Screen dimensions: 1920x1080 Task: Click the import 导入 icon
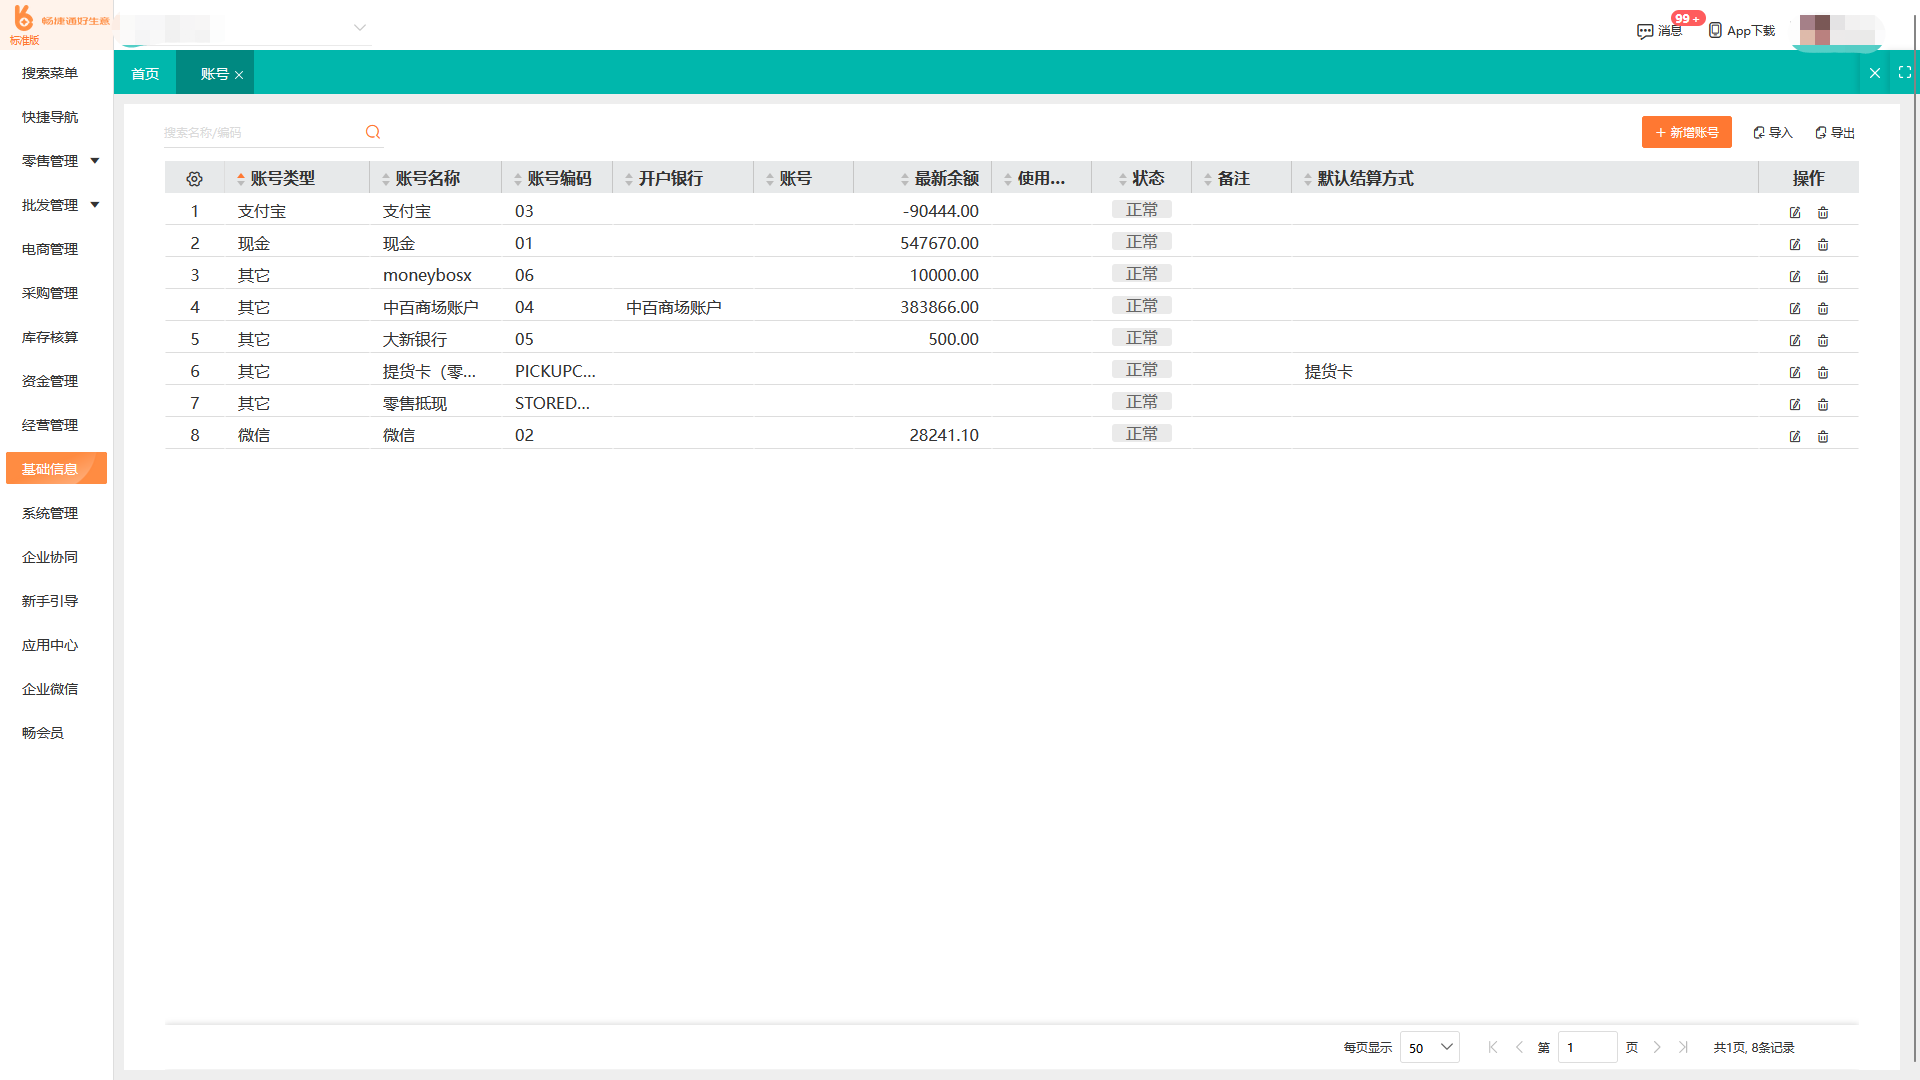[1774, 132]
